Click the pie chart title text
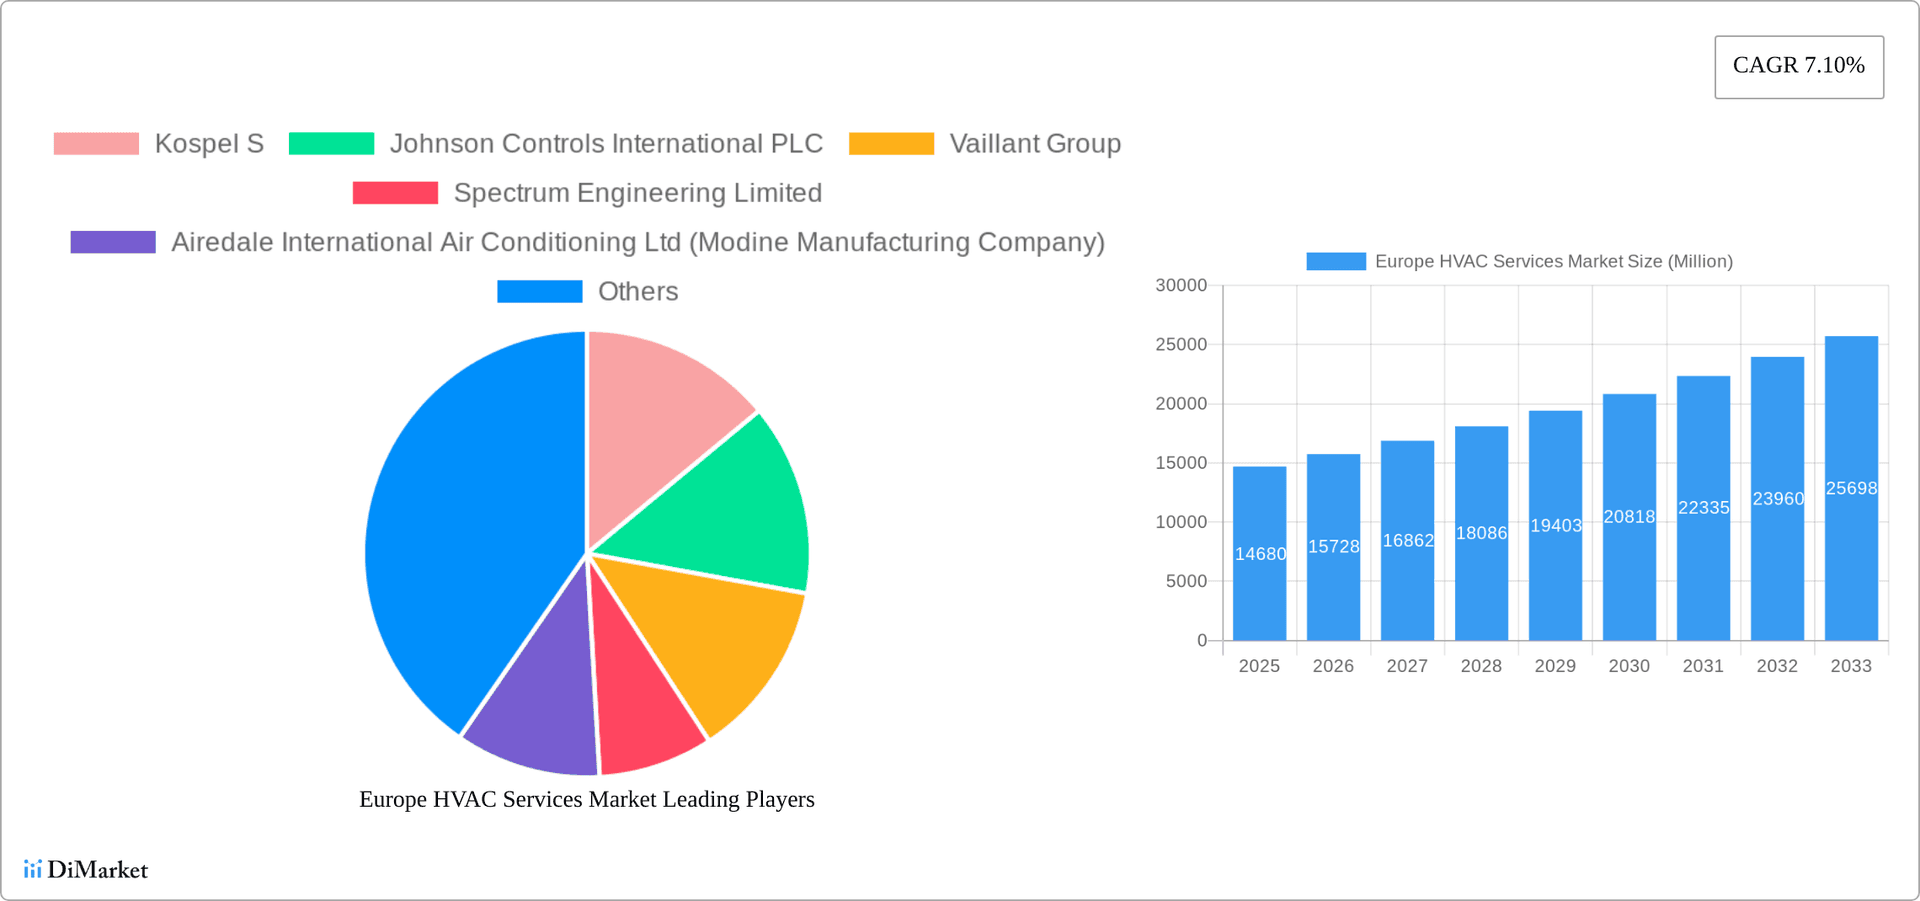Image resolution: width=1920 pixels, height=901 pixels. click(587, 799)
